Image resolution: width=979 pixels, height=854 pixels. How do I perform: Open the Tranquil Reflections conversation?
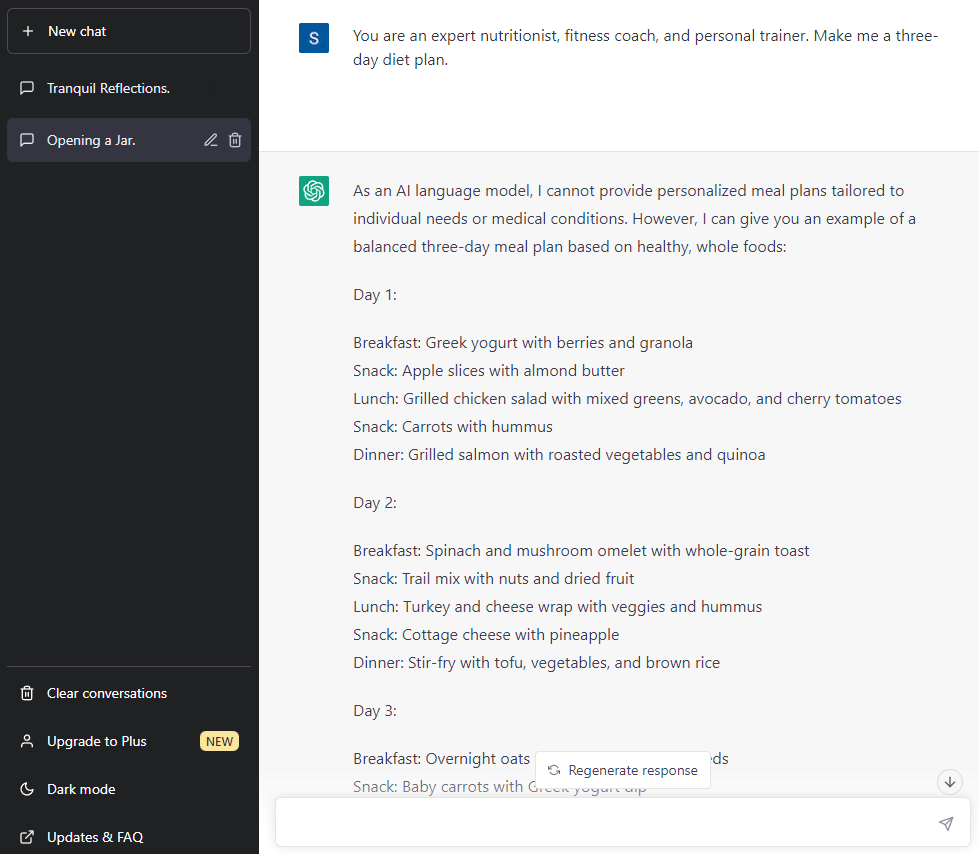pyautogui.click(x=129, y=88)
